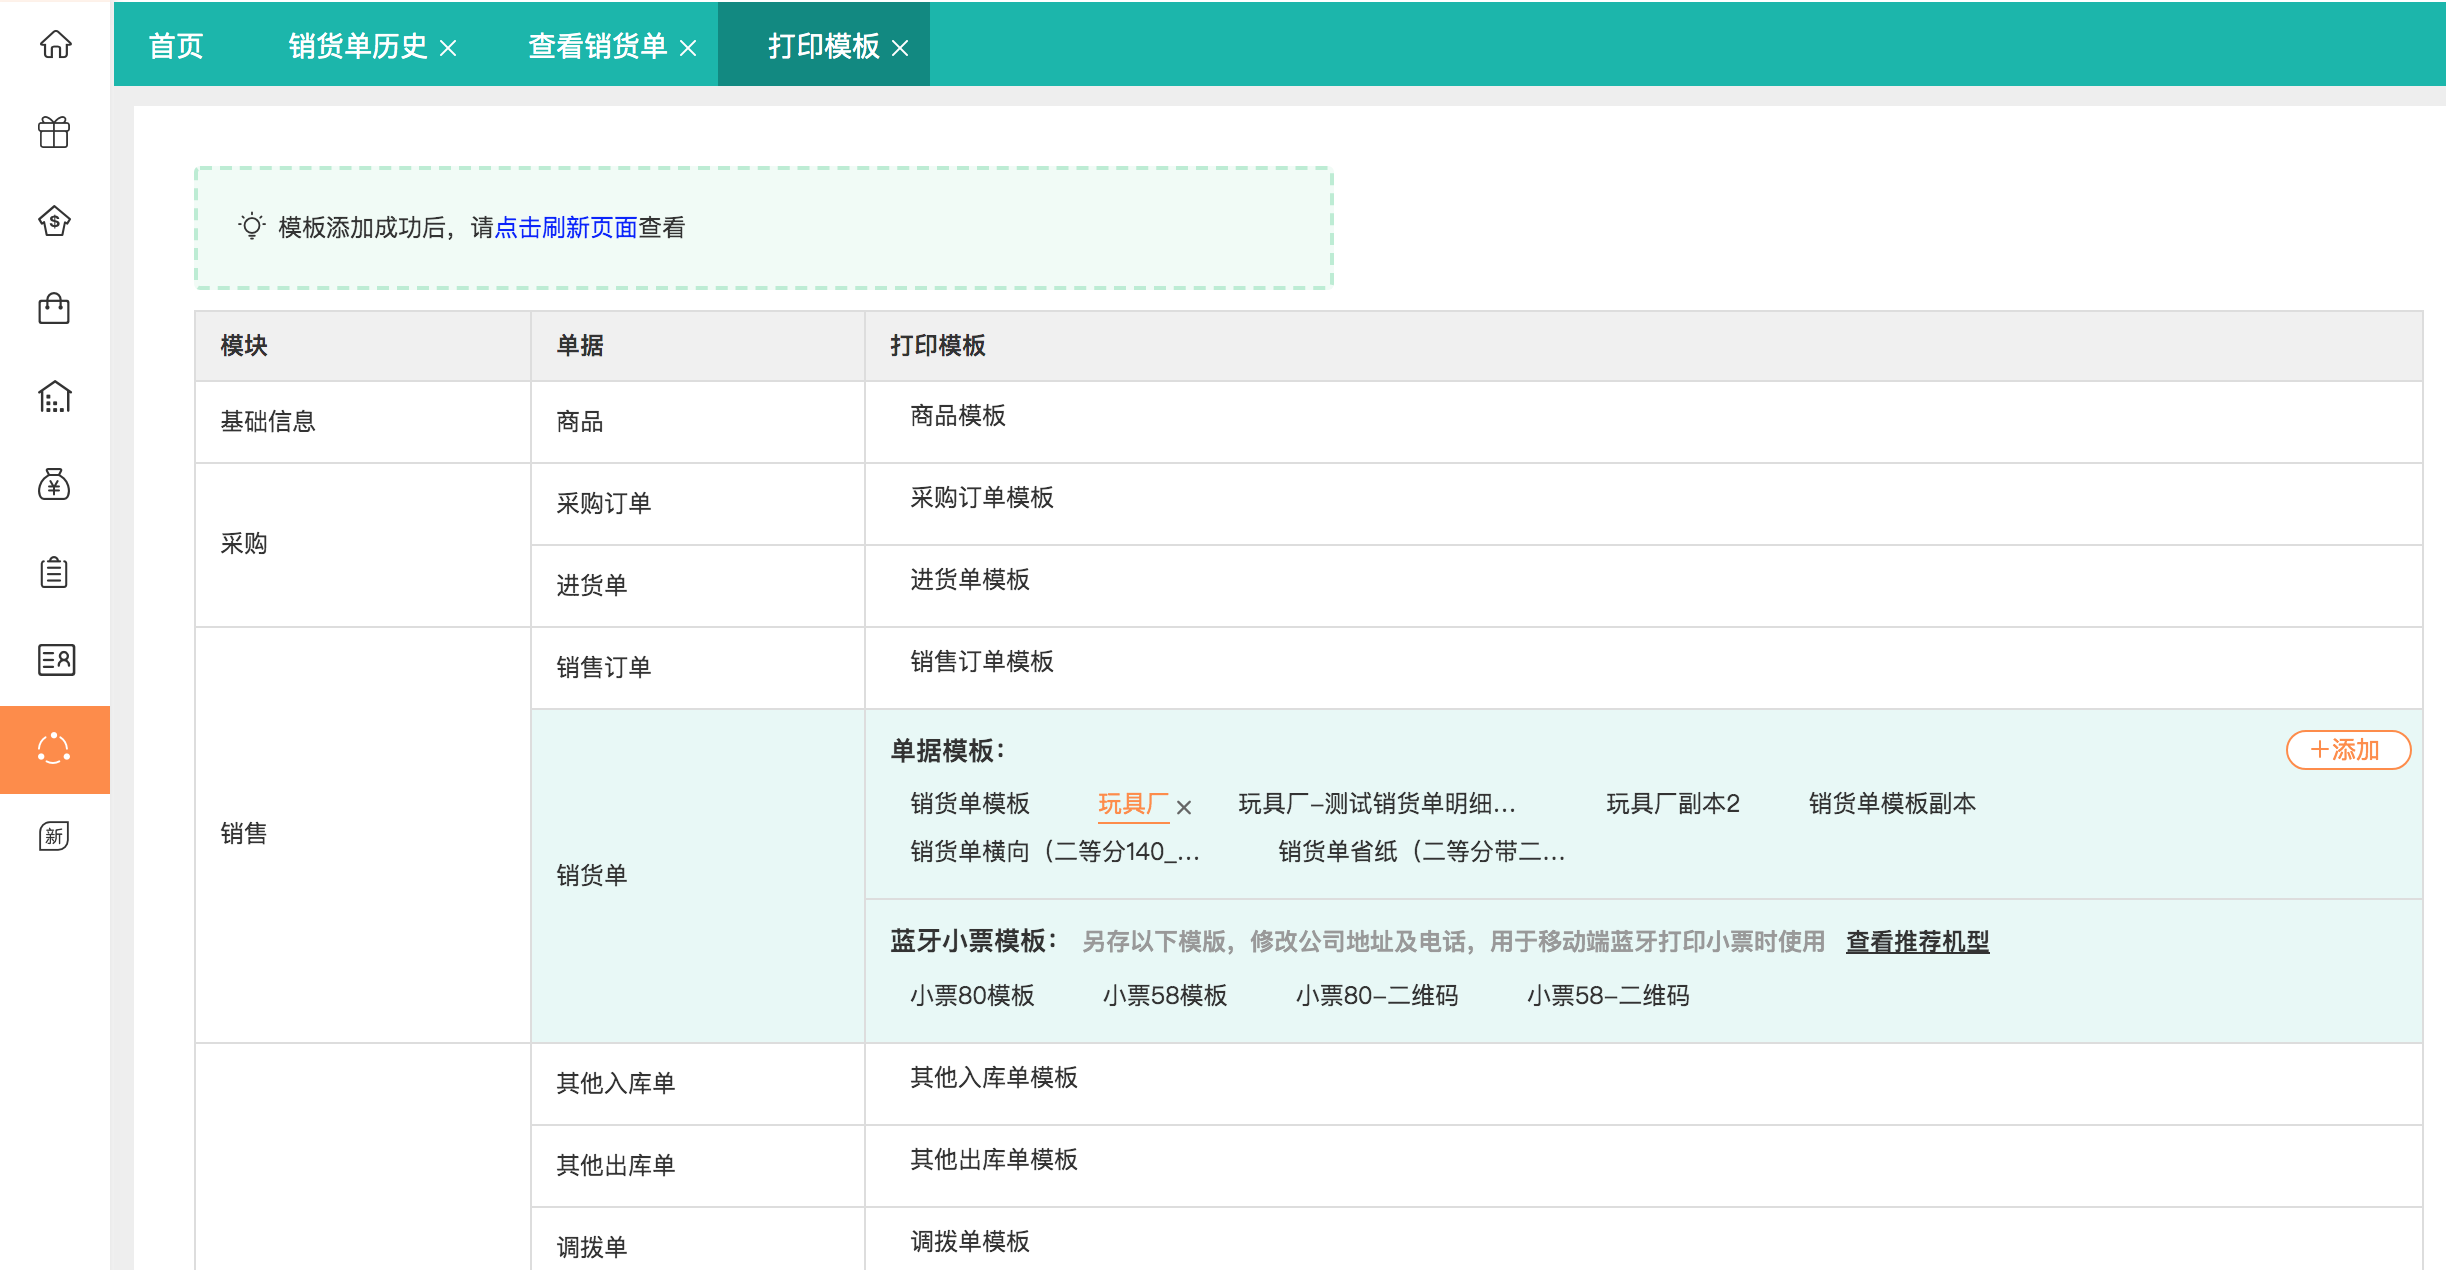Click +添加 button for 销货单
This screenshot has width=2446, height=1270.
pyautogui.click(x=2344, y=747)
